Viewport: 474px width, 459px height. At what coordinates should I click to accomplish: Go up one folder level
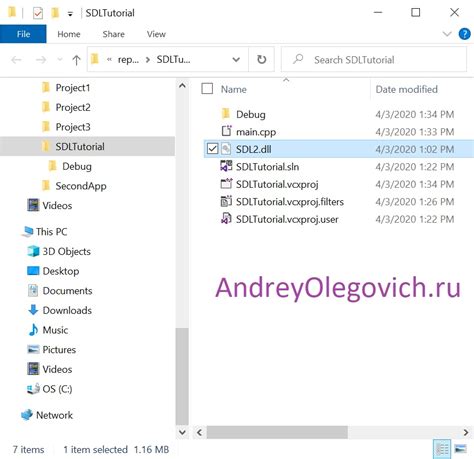pyautogui.click(x=76, y=60)
